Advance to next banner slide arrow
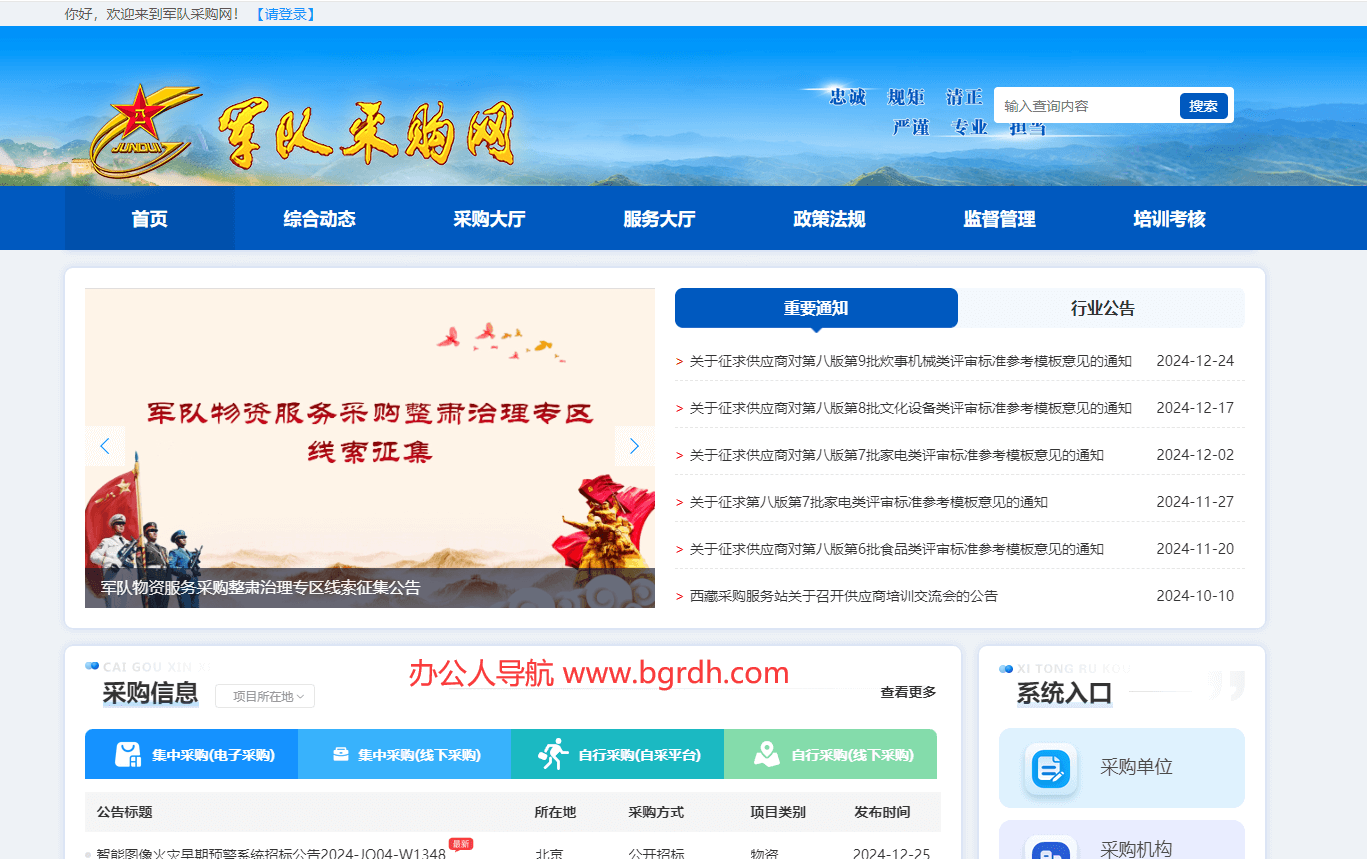The height and width of the screenshot is (859, 1367). [634, 446]
